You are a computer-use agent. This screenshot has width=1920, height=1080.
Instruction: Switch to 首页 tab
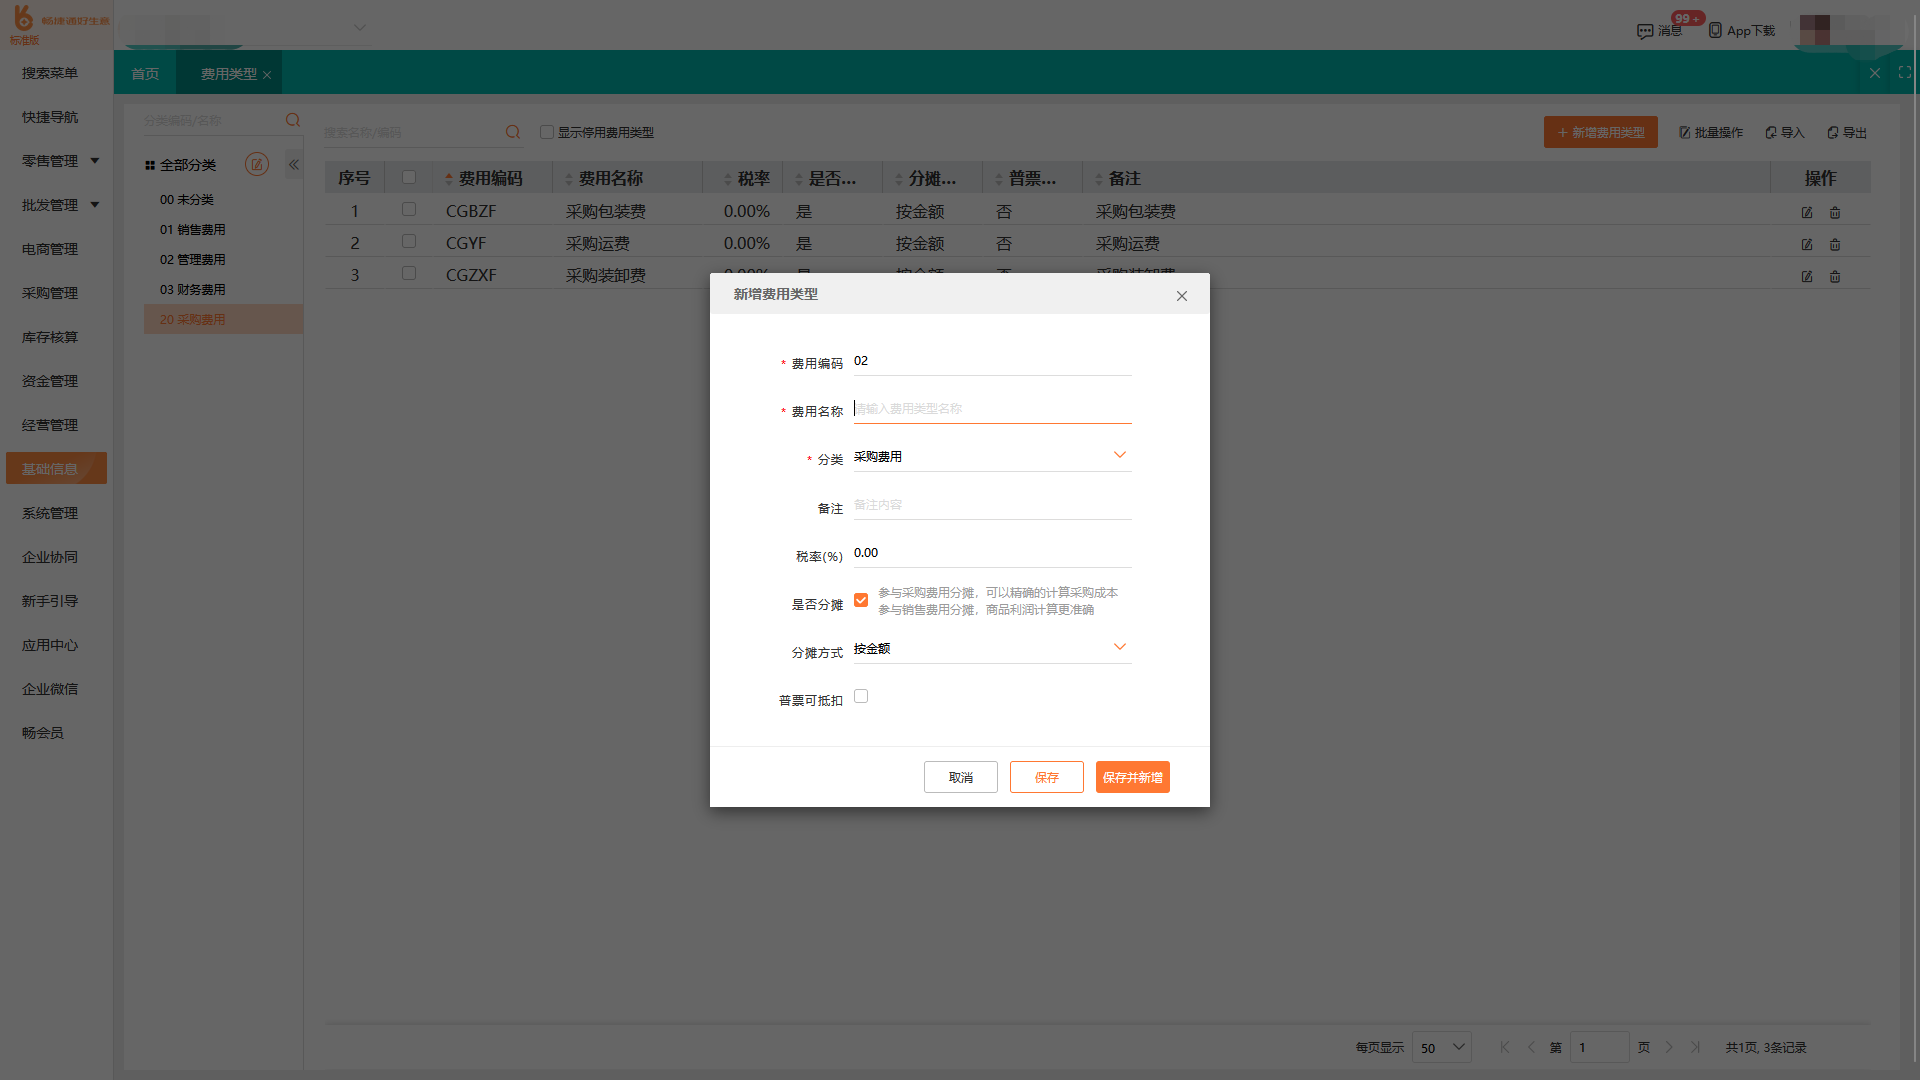(144, 73)
